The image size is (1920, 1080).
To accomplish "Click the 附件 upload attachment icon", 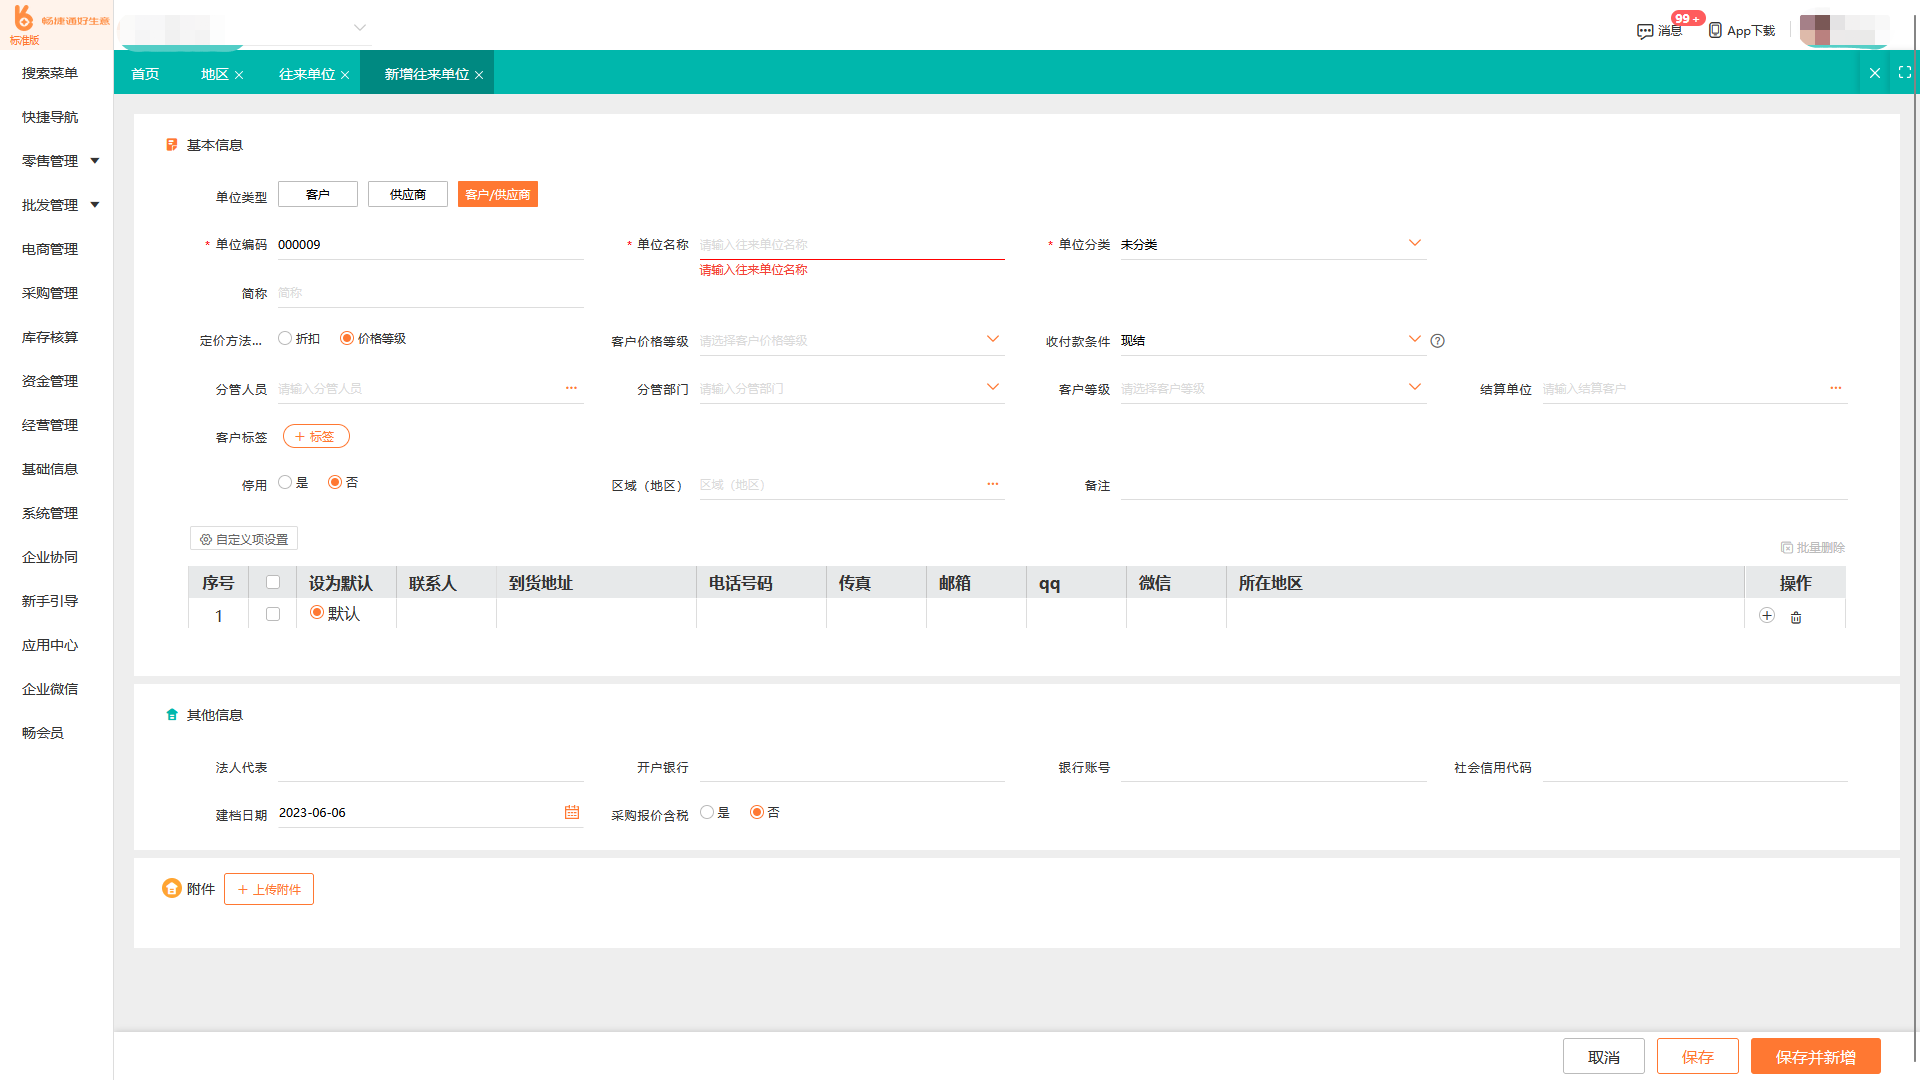I will [x=269, y=889].
